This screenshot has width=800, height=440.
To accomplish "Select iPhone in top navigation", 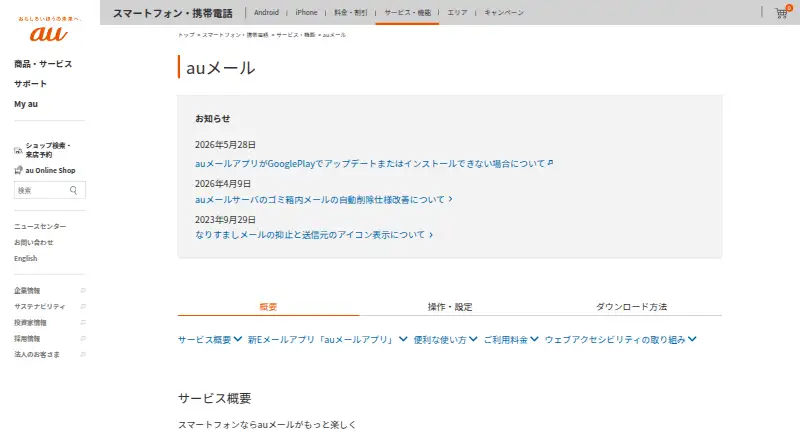I will (306, 12).
